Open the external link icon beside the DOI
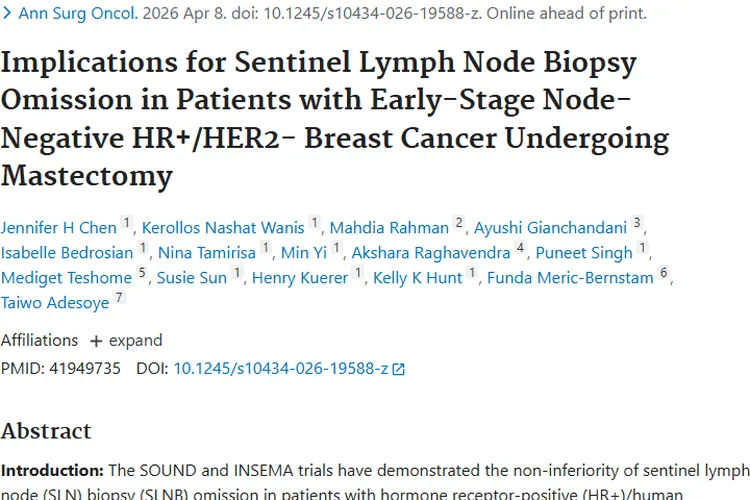Viewport: 750px width, 500px height. [398, 369]
